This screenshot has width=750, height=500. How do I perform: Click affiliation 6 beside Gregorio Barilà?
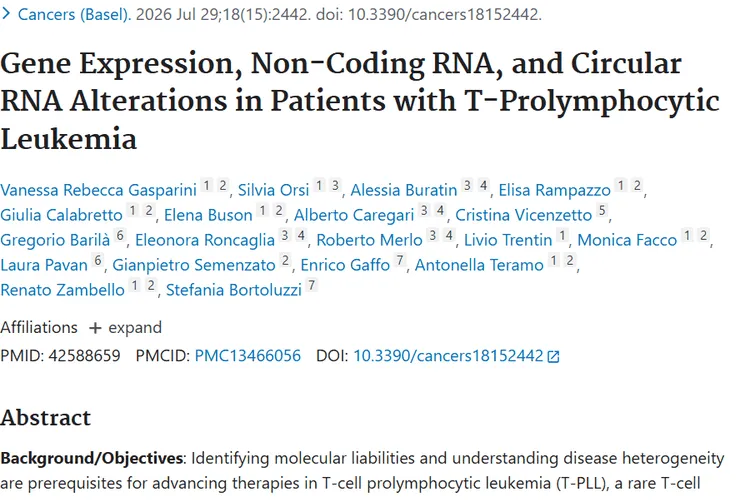[120, 235]
